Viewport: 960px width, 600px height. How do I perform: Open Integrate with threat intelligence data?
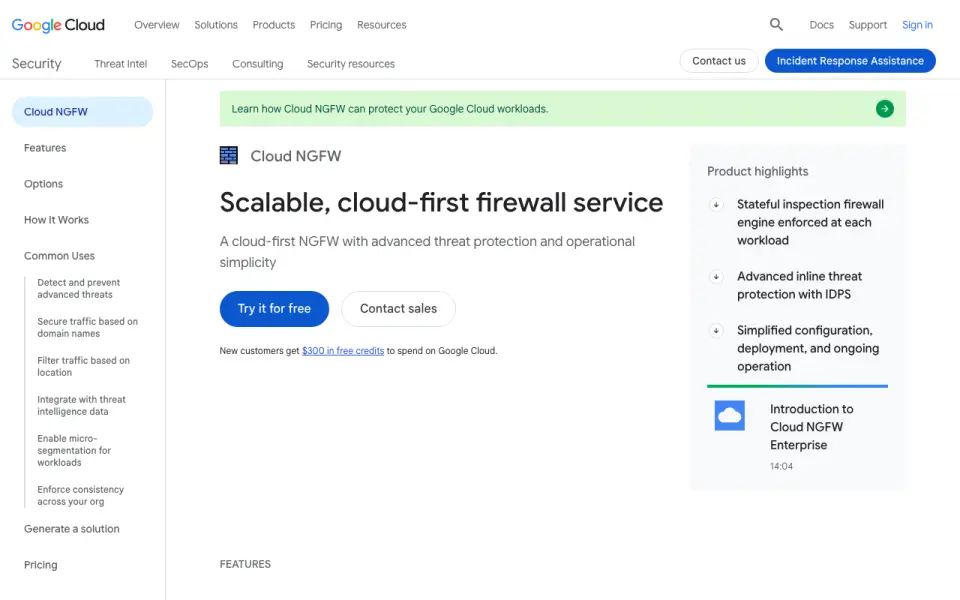click(81, 405)
